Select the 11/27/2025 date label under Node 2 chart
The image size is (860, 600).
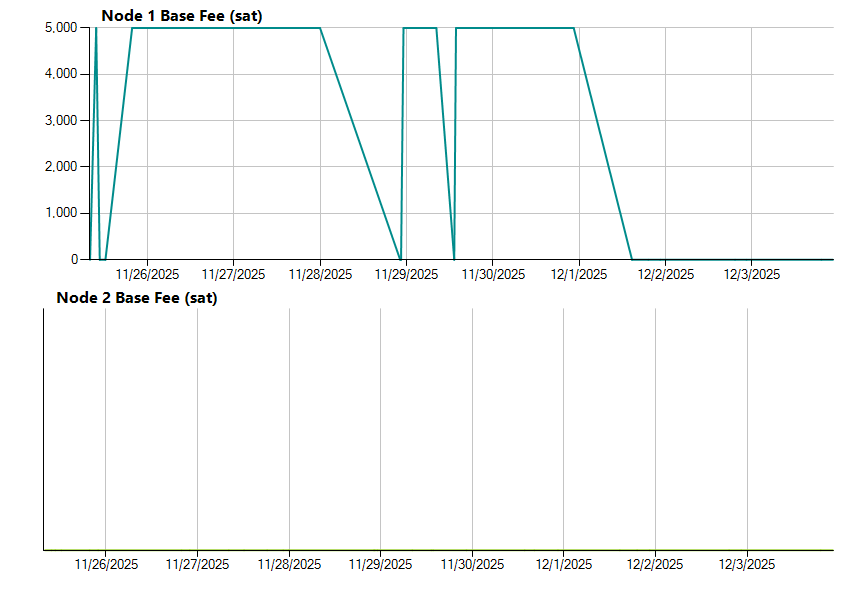[197, 564]
